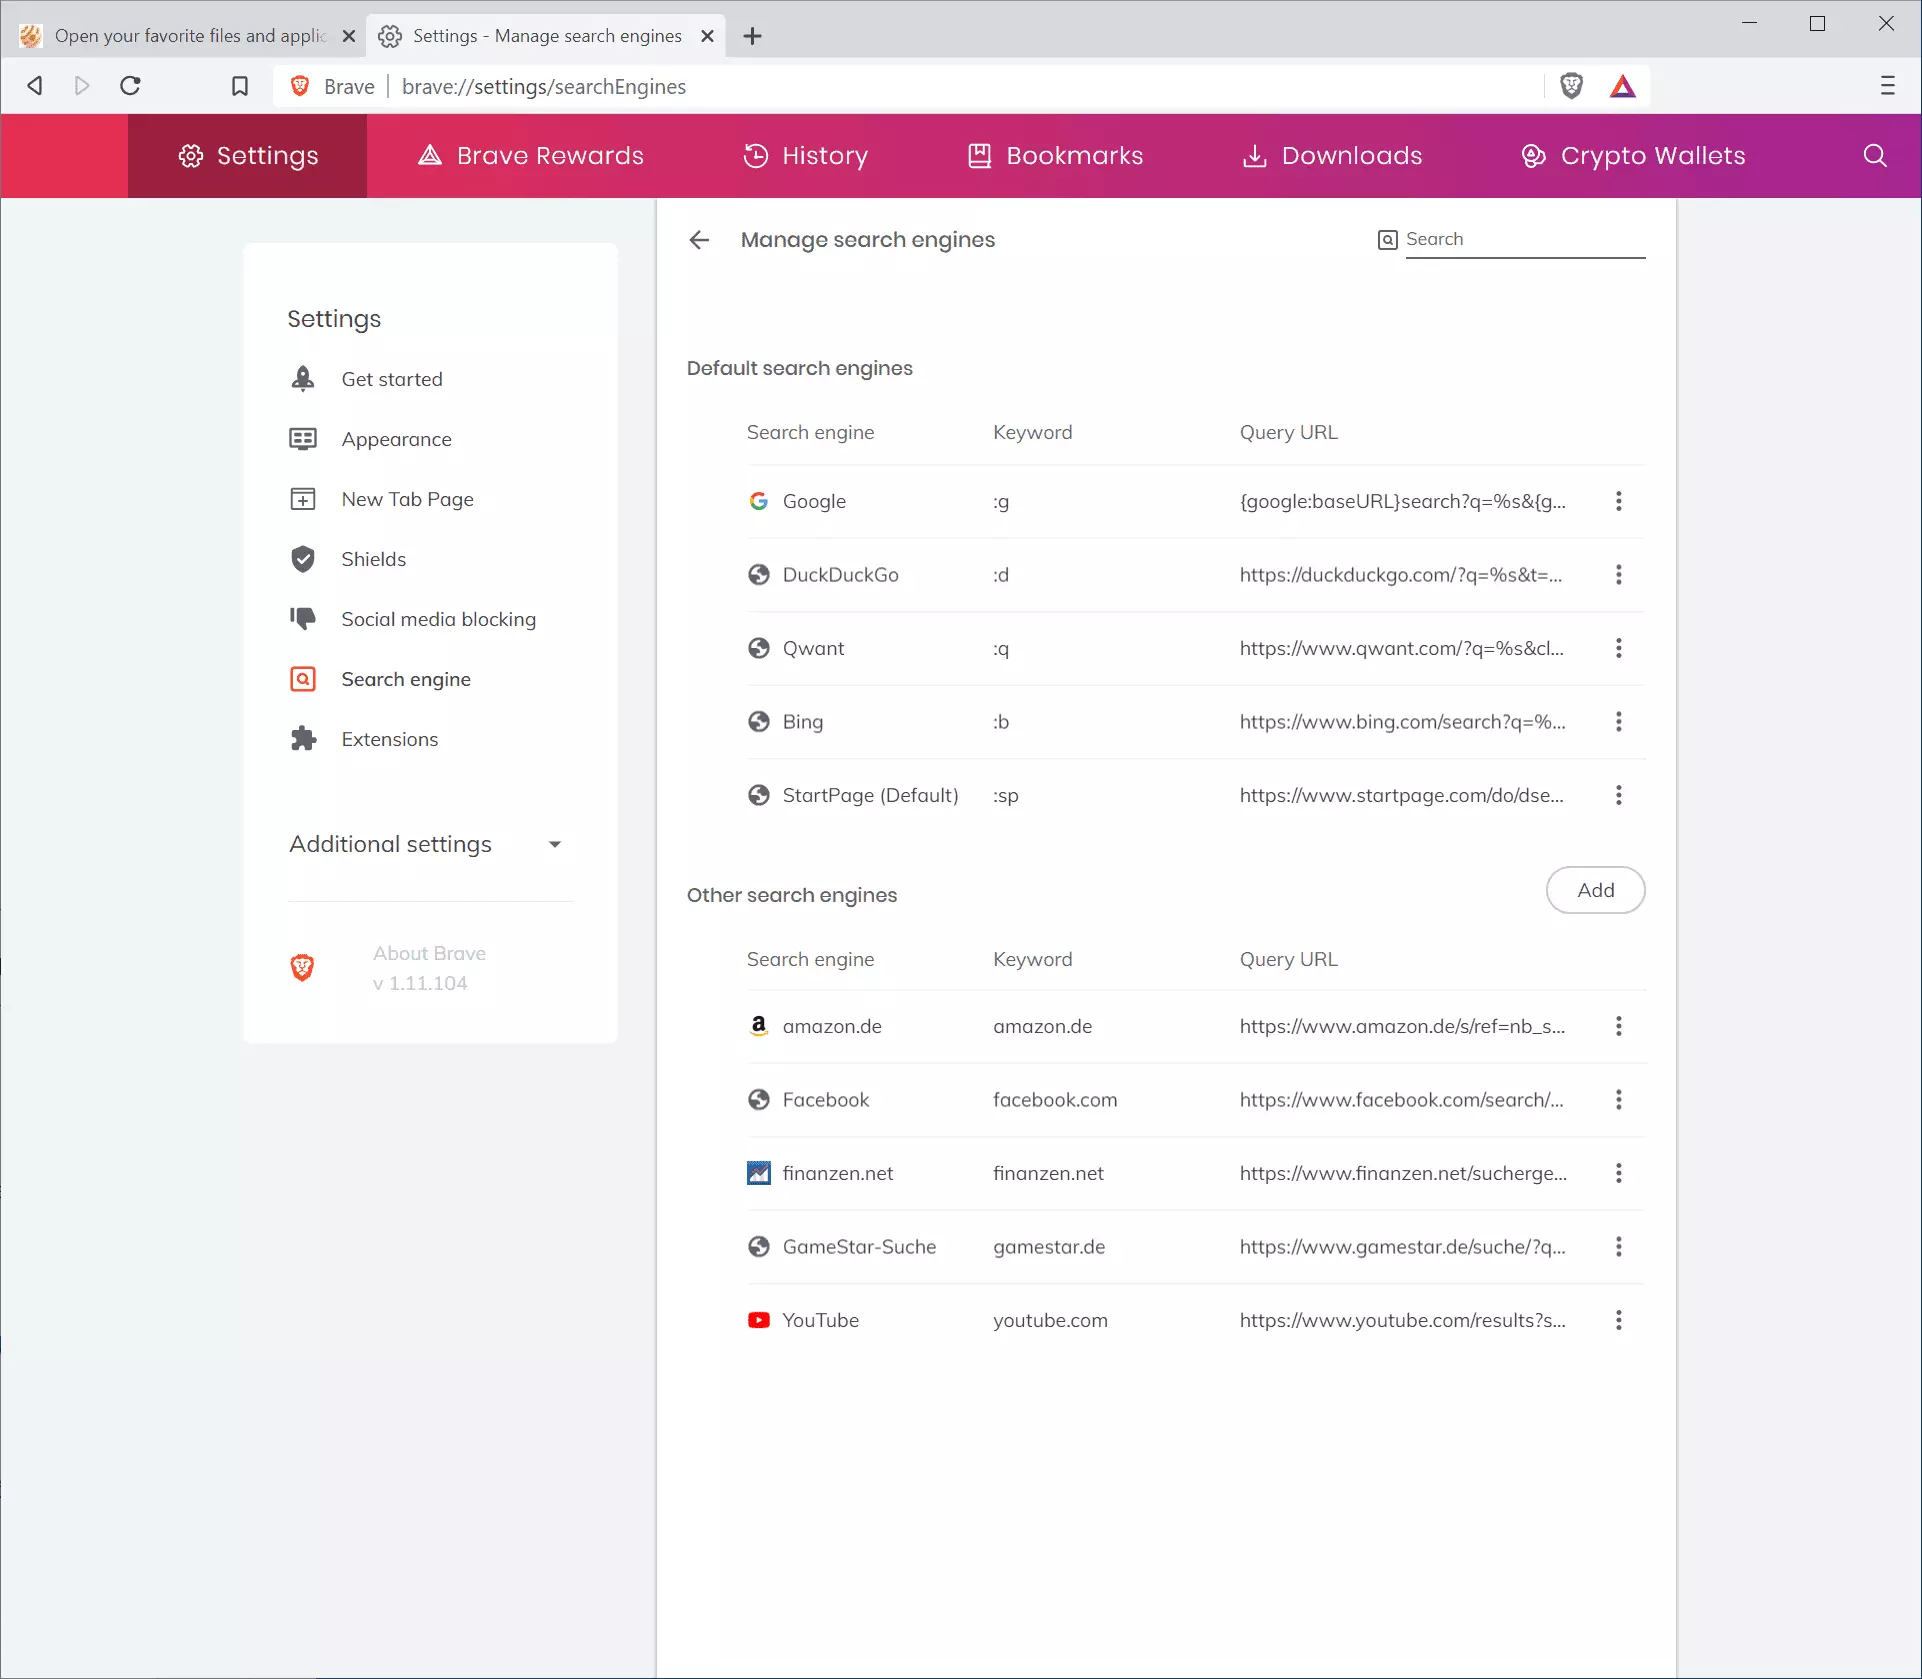The image size is (1922, 1679).
Task: Expand the Google search engine options menu
Action: point(1618,500)
